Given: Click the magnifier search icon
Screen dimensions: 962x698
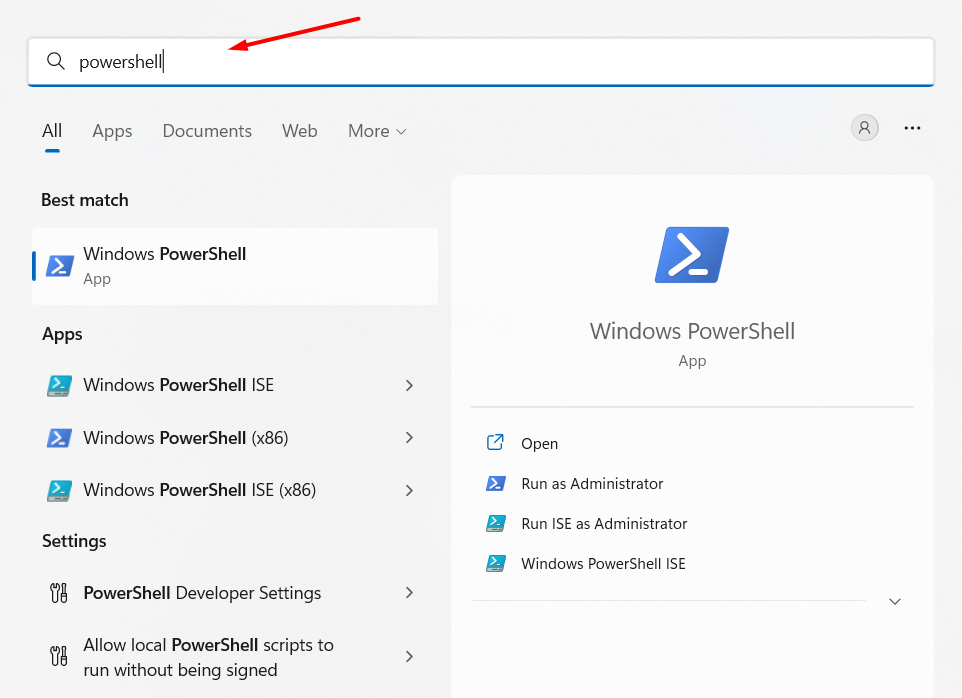Looking at the screenshot, I should [56, 61].
